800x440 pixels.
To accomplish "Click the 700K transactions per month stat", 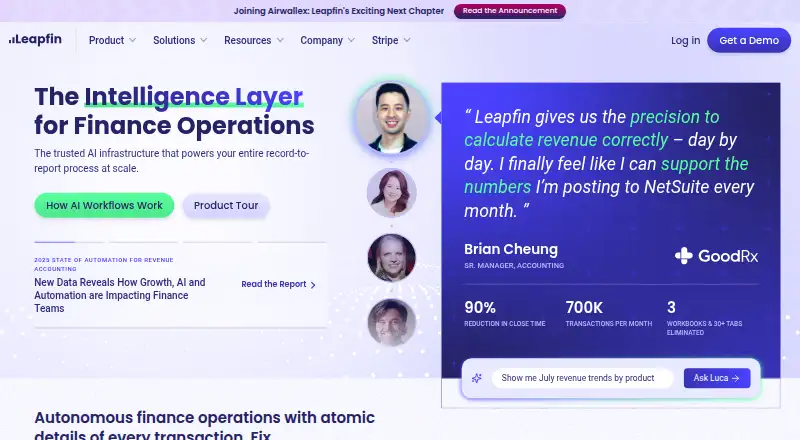I will pyautogui.click(x=609, y=314).
